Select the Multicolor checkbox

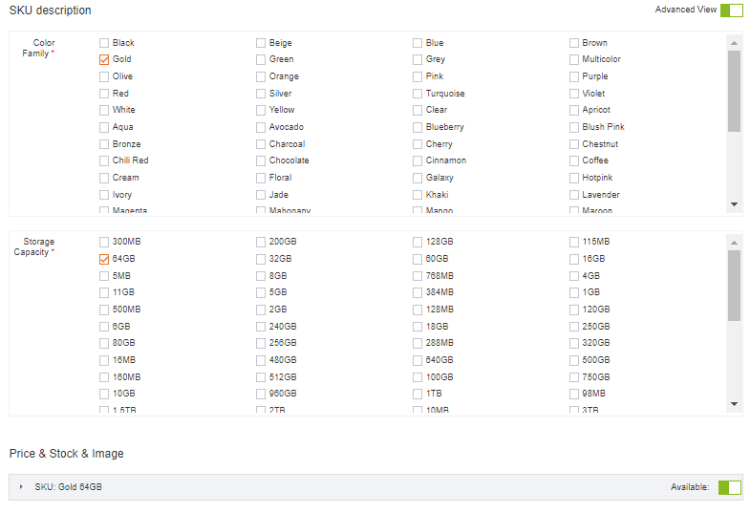[x=575, y=60]
